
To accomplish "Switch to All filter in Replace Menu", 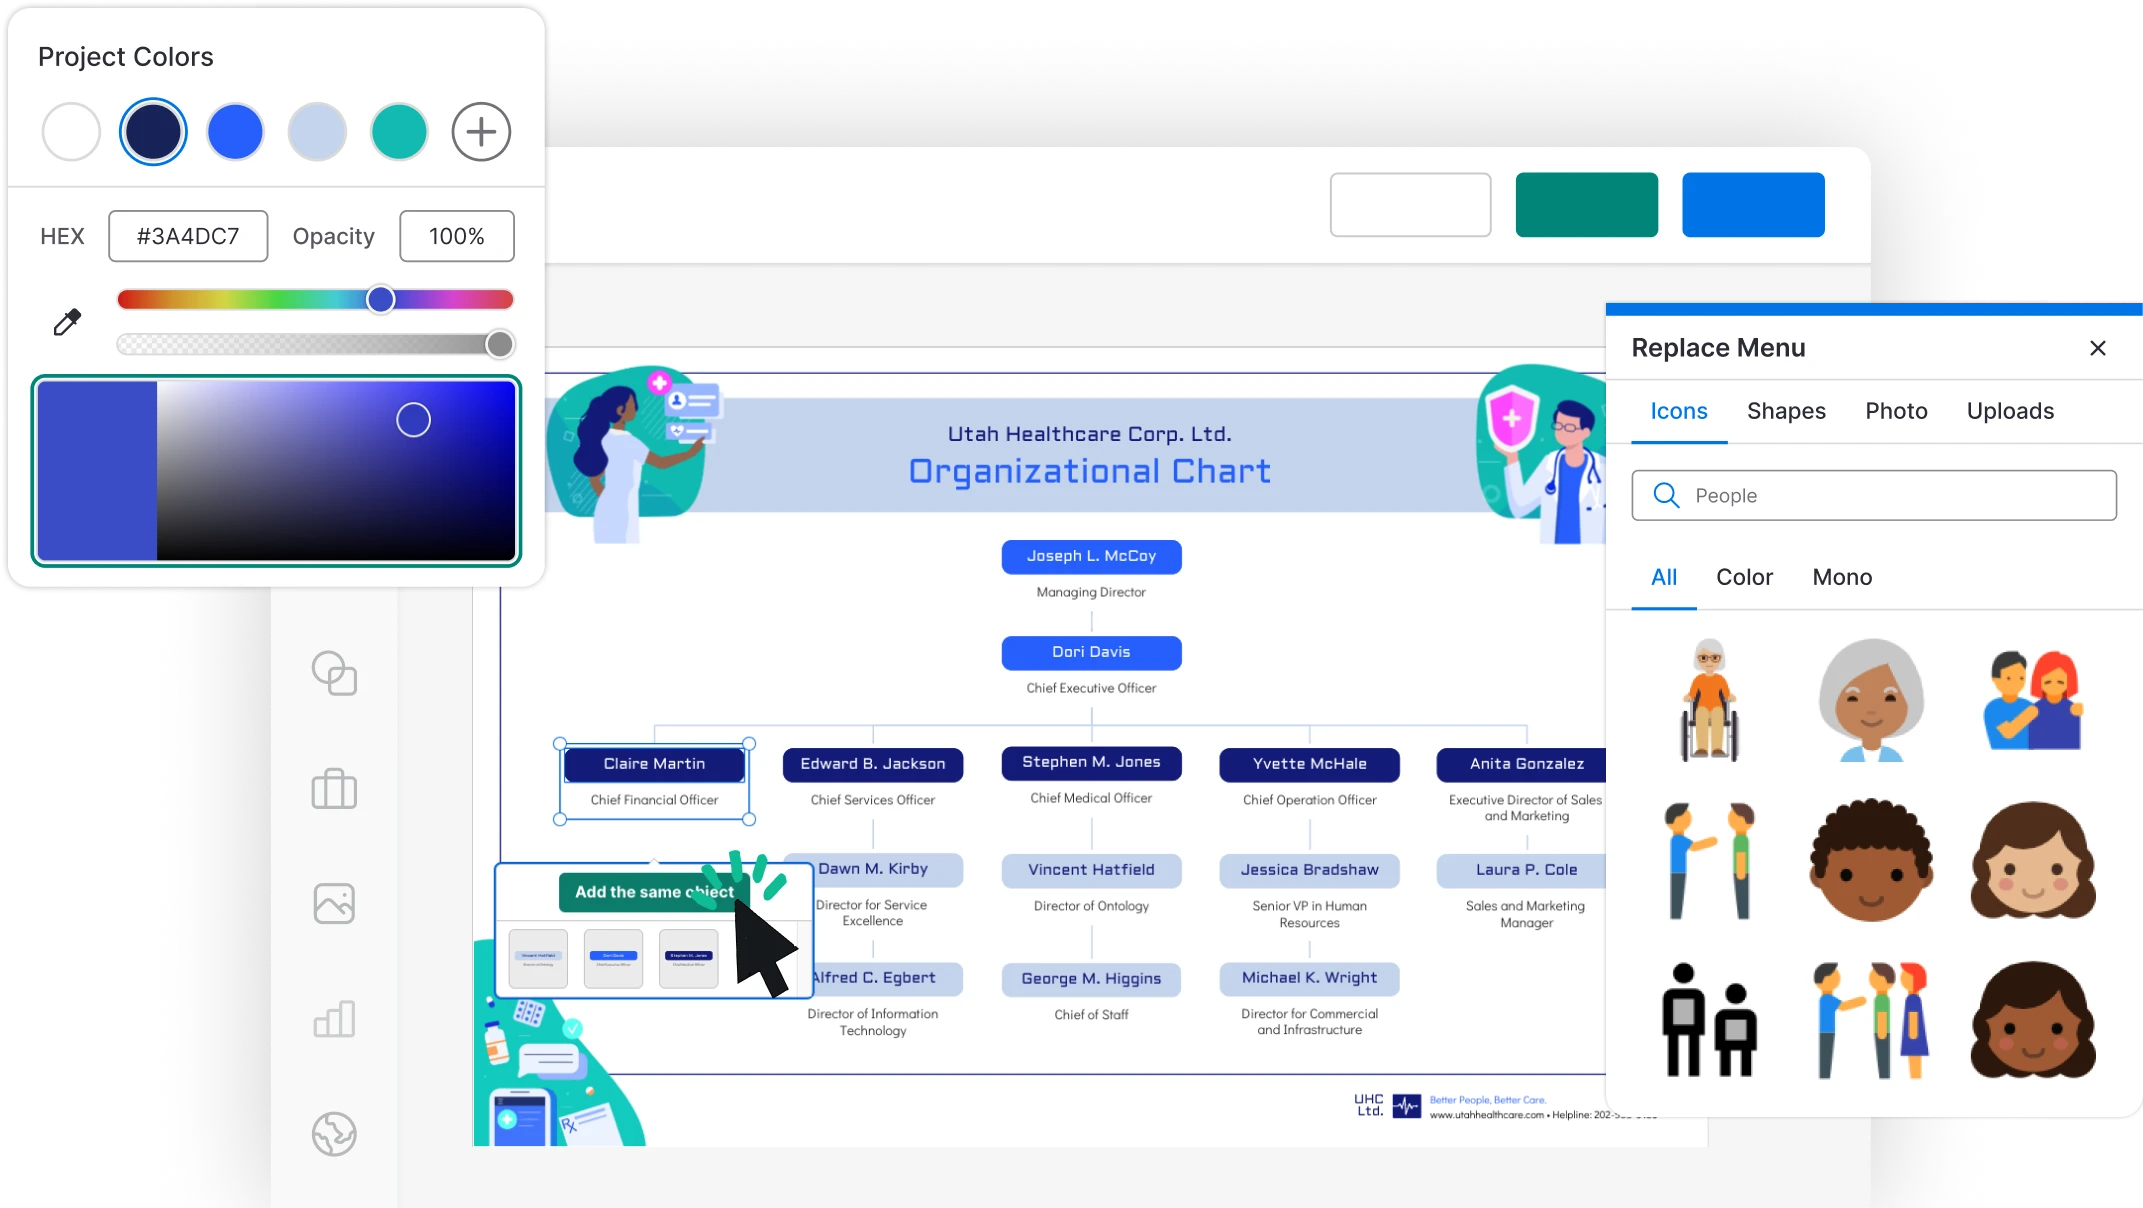I will click(x=1662, y=577).
